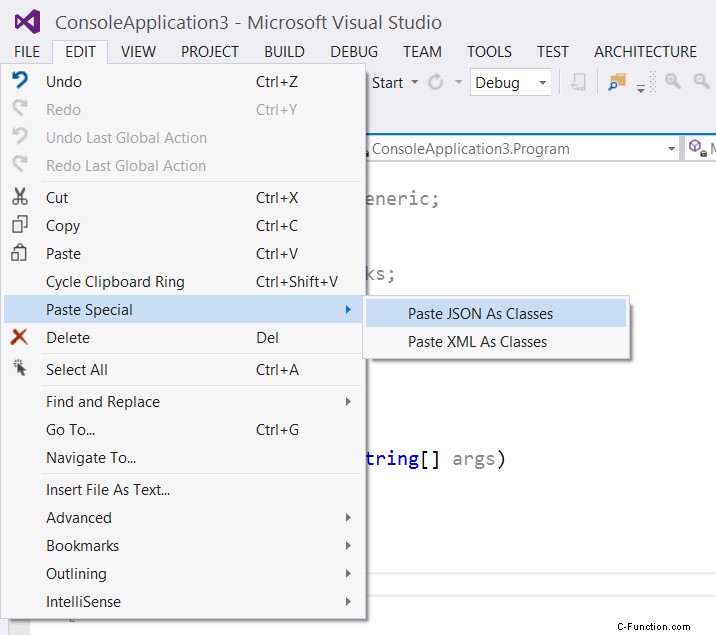Image resolution: width=716 pixels, height=635 pixels.
Task: Select Cycle Clipboard Ring menu entry
Action: point(115,281)
